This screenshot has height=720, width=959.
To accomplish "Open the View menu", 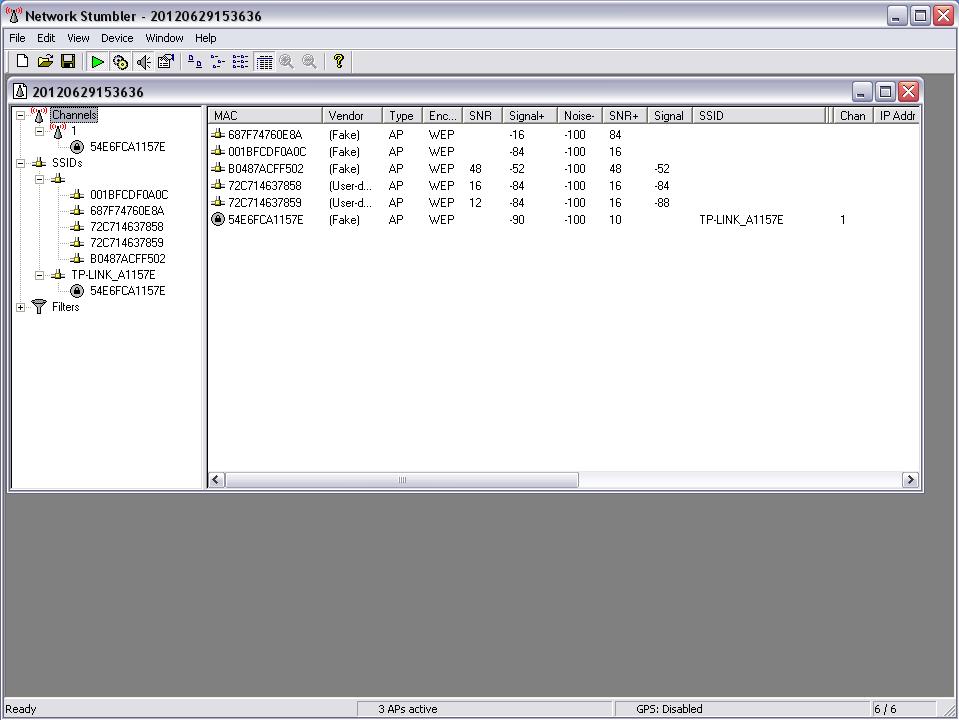I will coord(78,38).
